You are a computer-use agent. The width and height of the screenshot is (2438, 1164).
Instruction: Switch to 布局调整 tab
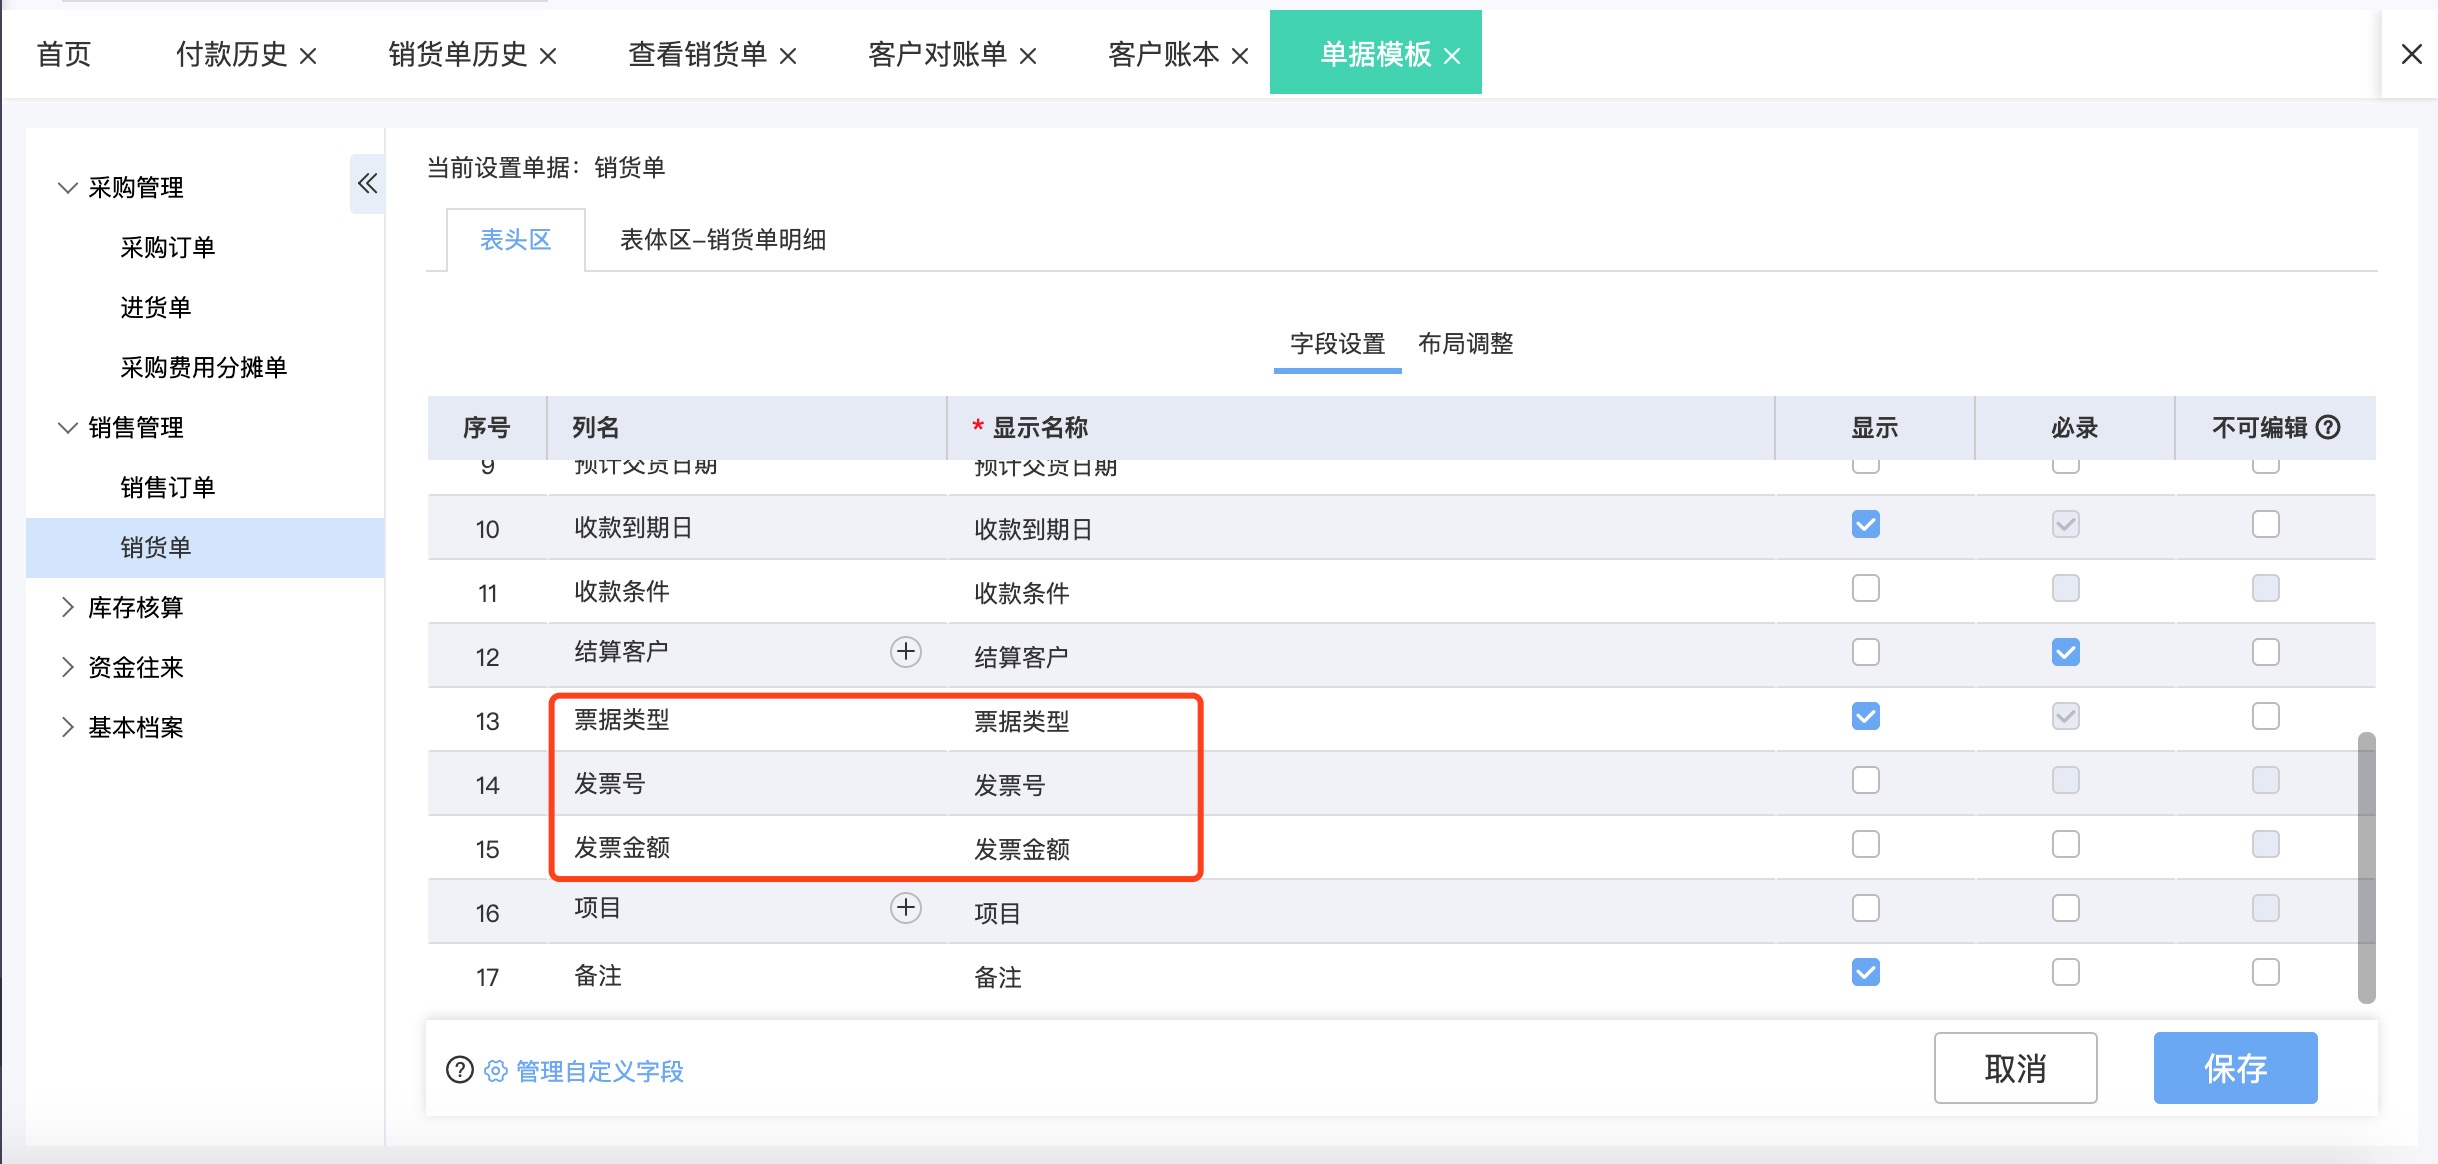(x=1466, y=343)
